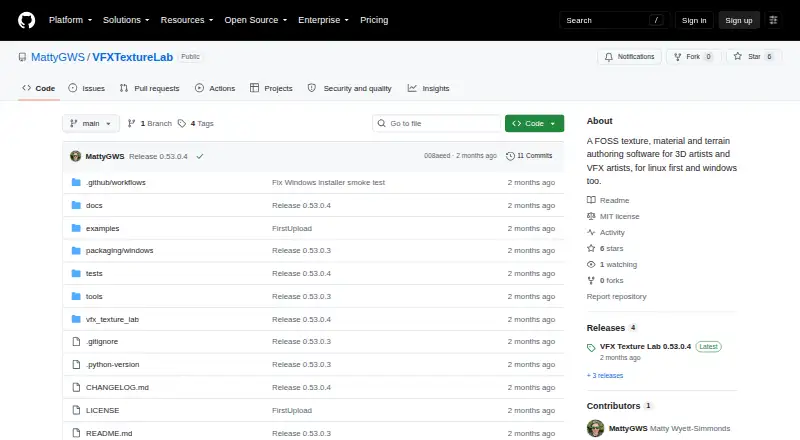Click the forks icon in About
800x440 pixels.
591,280
